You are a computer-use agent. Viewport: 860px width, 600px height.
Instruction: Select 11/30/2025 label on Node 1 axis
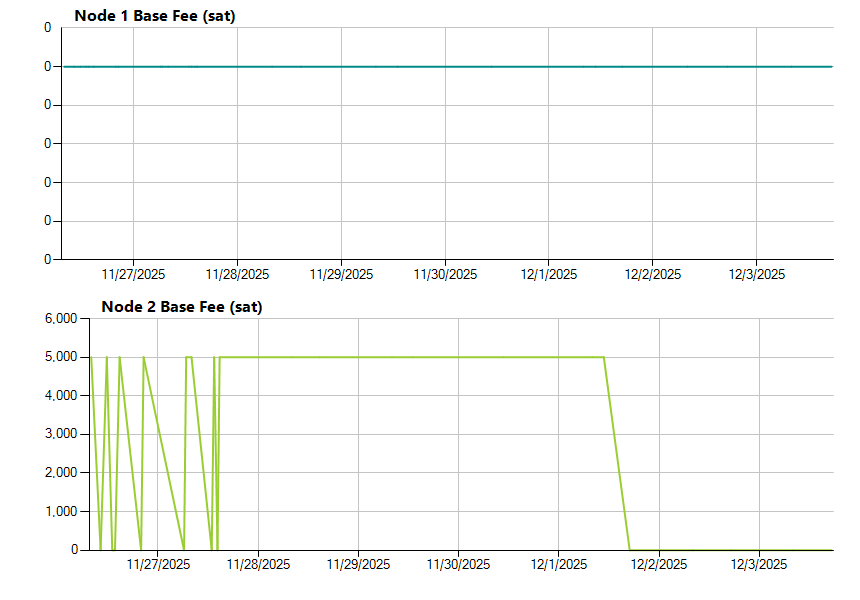(445, 274)
